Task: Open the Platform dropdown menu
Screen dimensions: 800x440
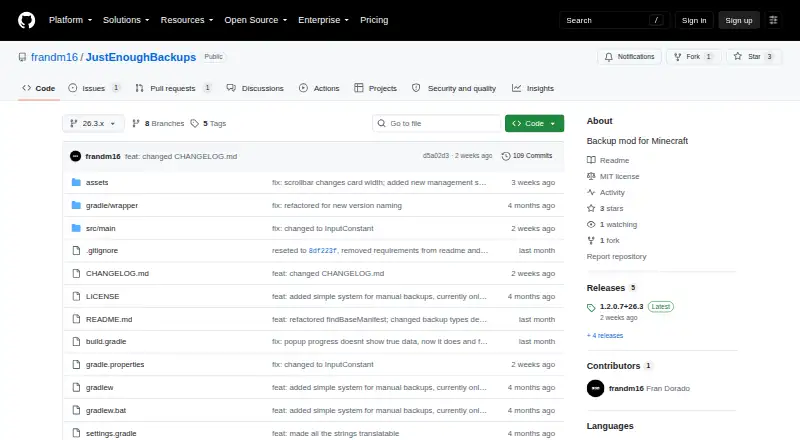Action: tap(70, 20)
